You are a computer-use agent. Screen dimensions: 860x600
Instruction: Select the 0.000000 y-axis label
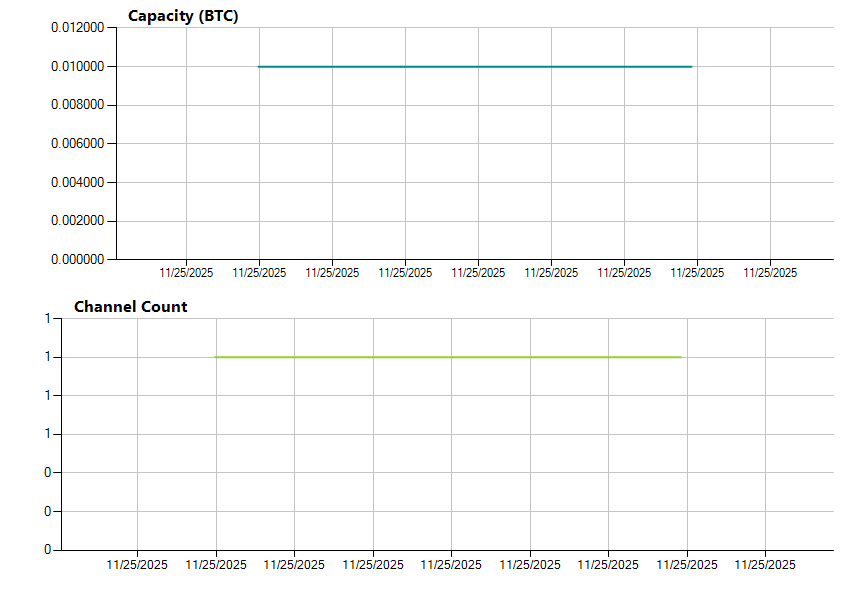click(x=75, y=257)
